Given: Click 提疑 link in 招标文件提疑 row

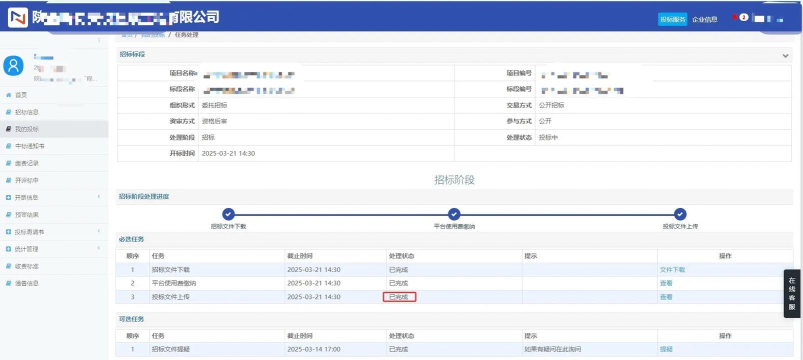Looking at the screenshot, I should pos(666,349).
